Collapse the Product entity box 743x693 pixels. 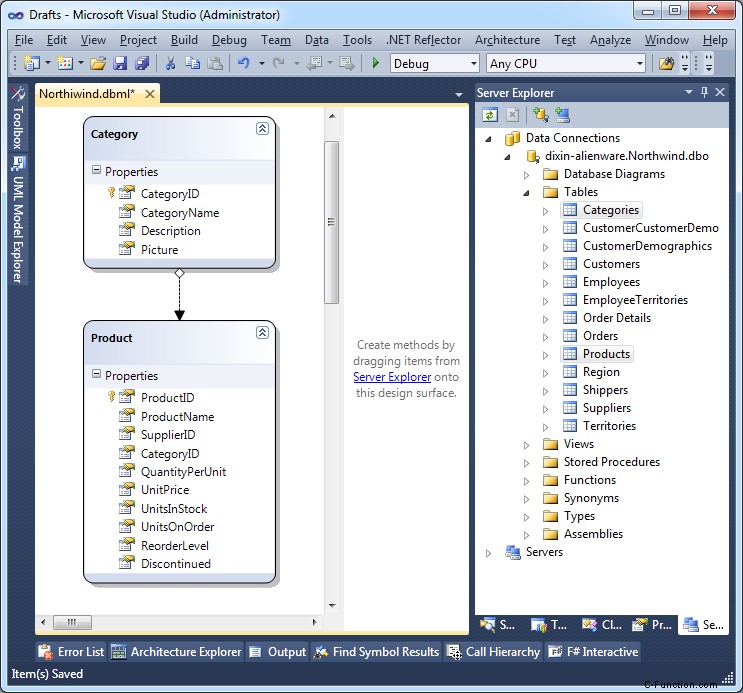point(262,333)
